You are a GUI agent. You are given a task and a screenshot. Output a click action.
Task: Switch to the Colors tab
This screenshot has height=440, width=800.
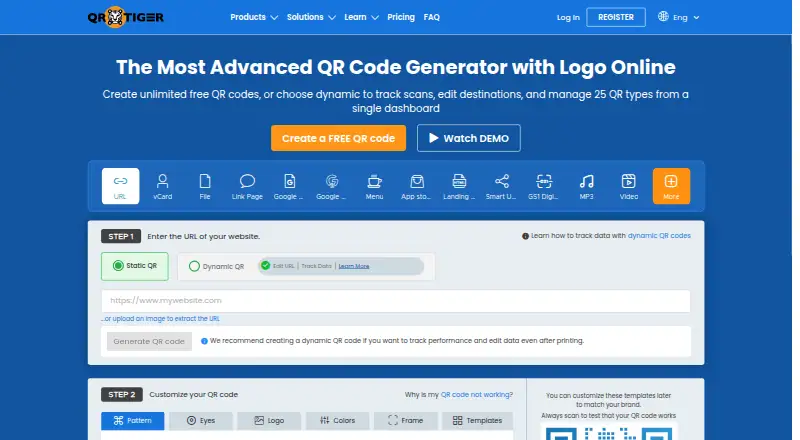[337, 421]
